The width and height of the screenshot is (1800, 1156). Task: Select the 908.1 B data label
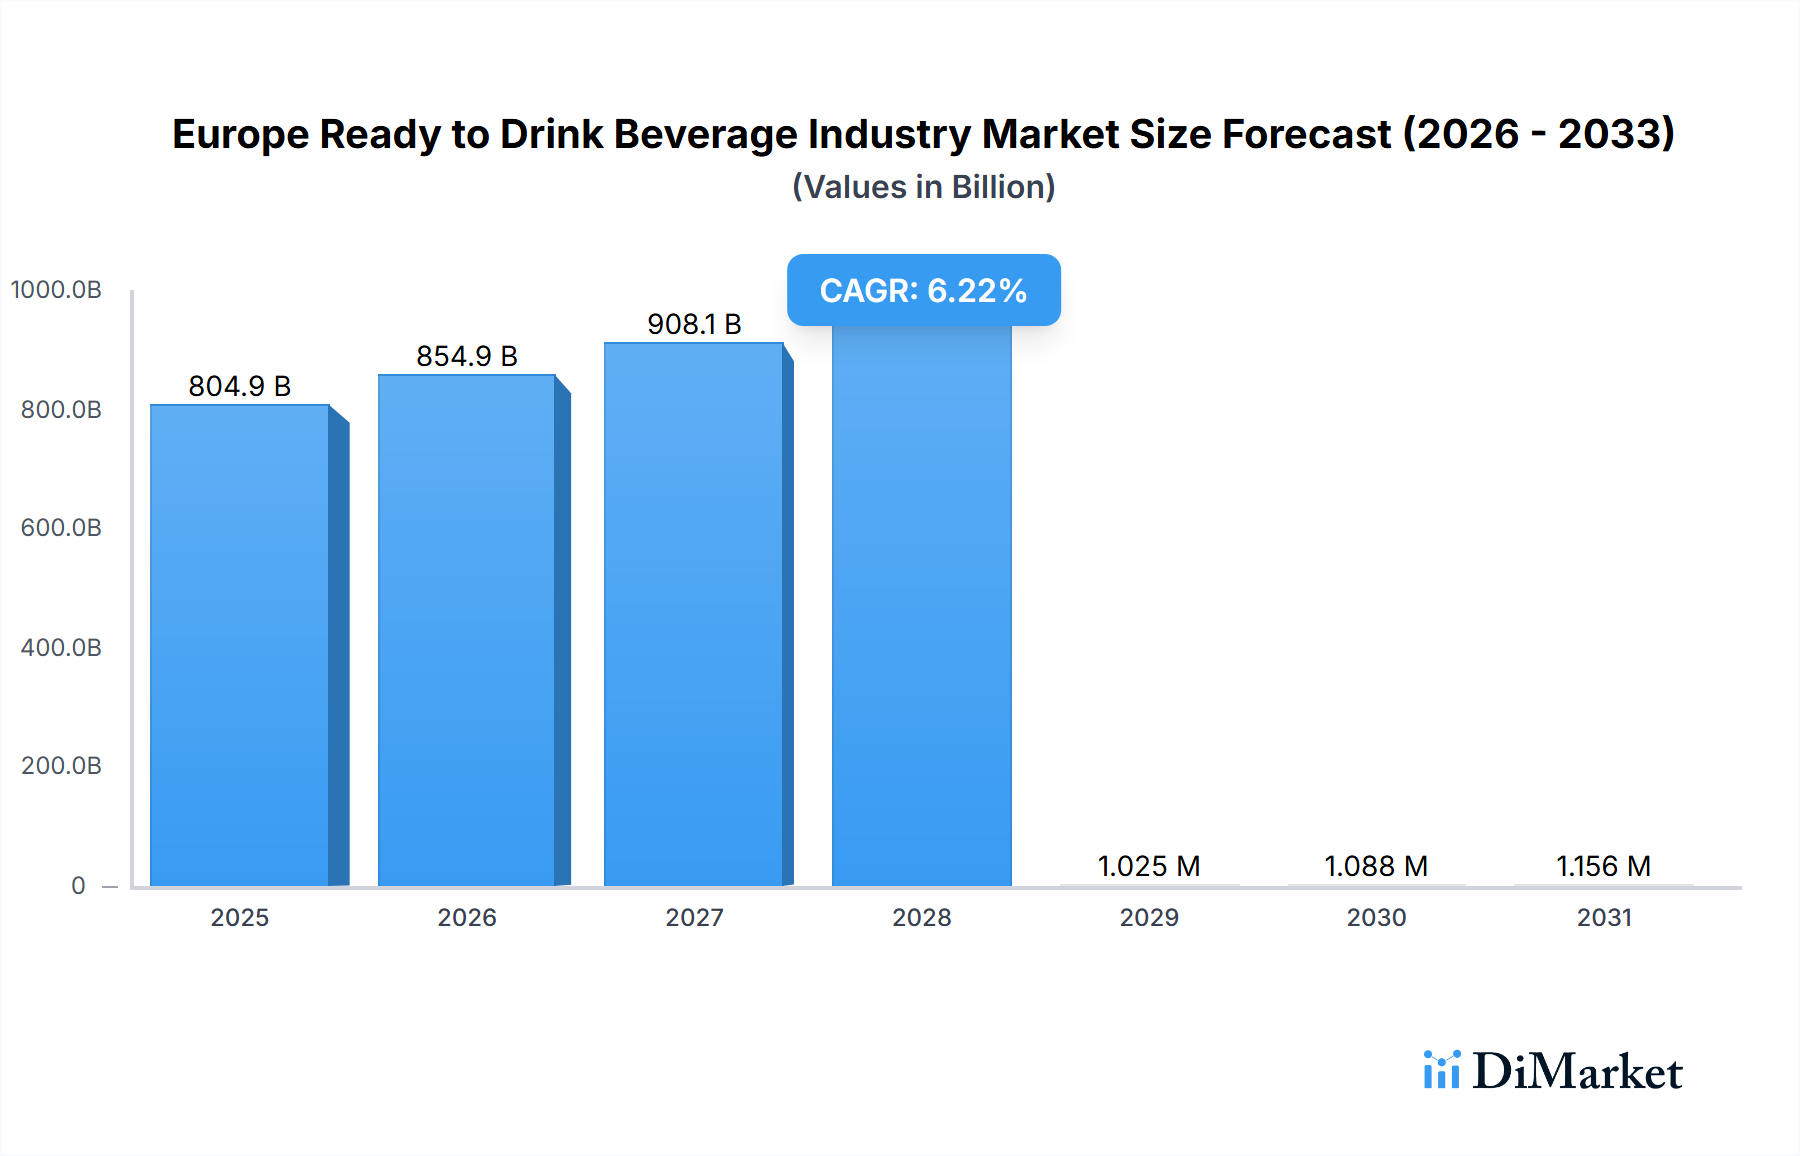(x=693, y=323)
